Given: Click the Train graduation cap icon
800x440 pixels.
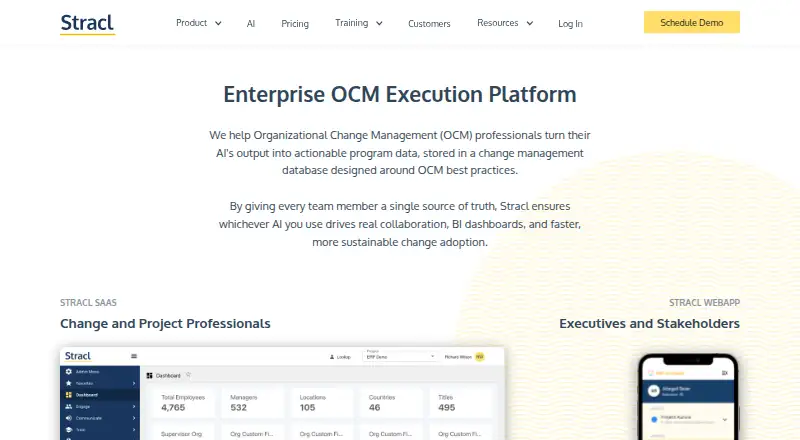Looking at the screenshot, I should [x=69, y=430].
